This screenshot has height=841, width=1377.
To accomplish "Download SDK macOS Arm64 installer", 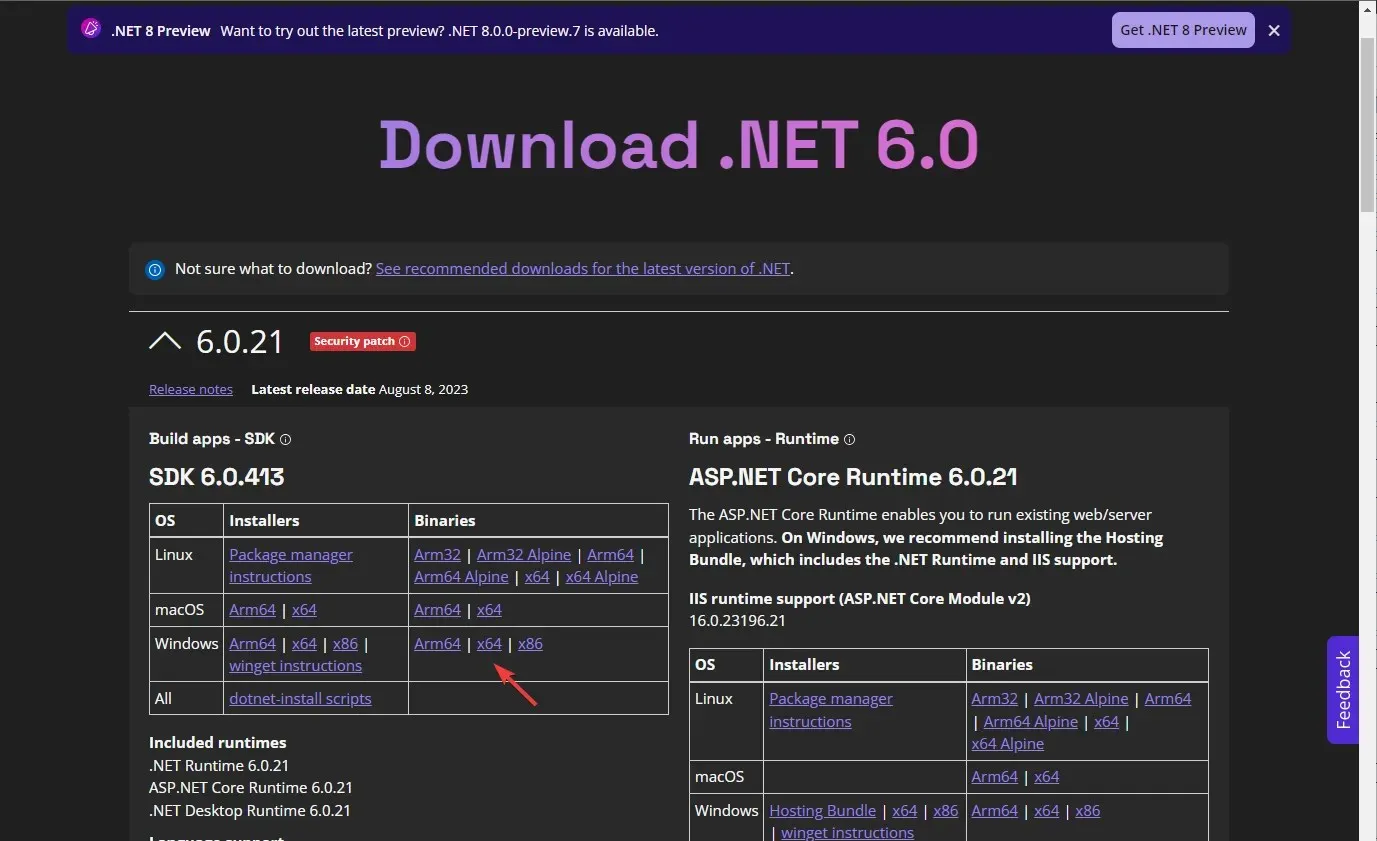I will 252,609.
